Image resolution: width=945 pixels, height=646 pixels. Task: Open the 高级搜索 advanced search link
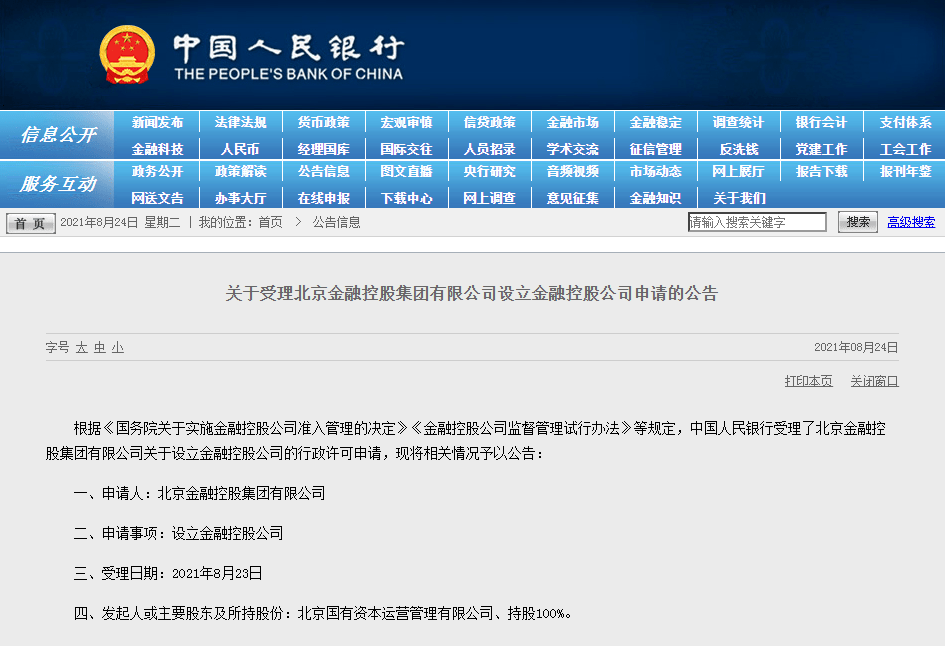pos(911,222)
